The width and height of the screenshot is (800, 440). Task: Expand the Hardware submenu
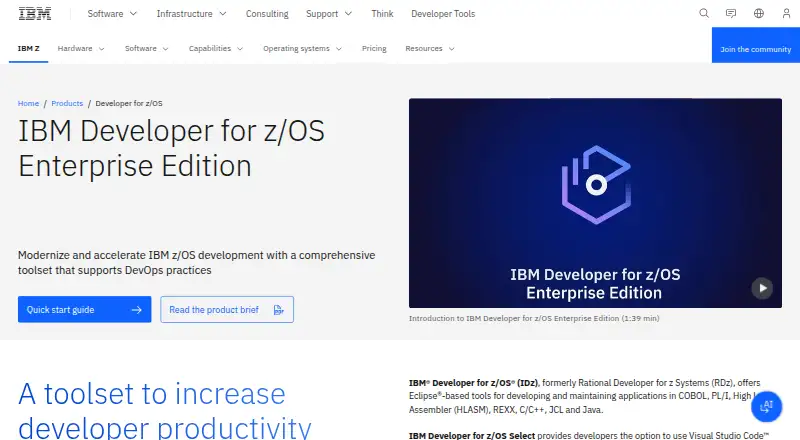(81, 48)
